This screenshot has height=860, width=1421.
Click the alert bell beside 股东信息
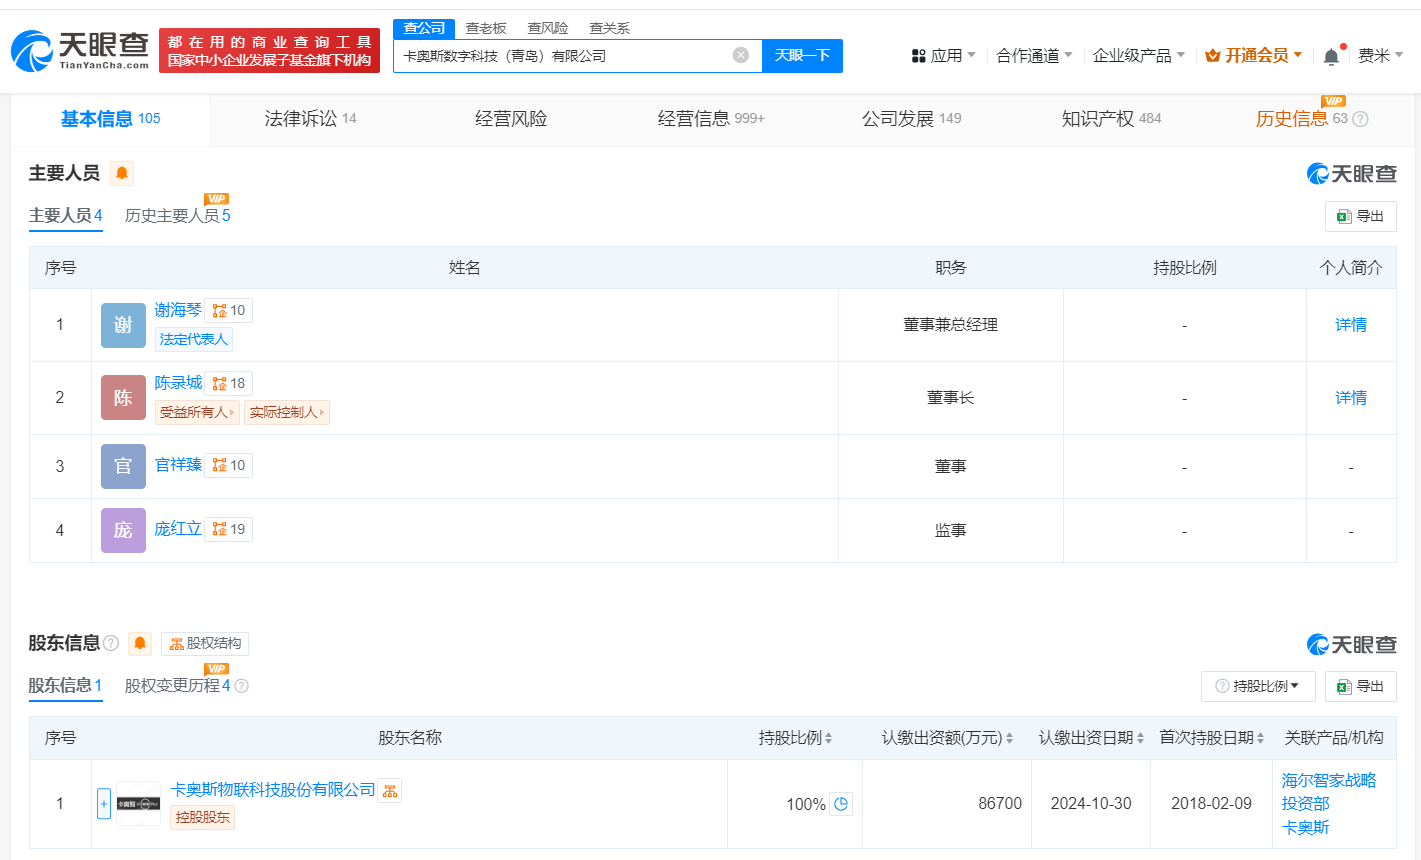140,643
